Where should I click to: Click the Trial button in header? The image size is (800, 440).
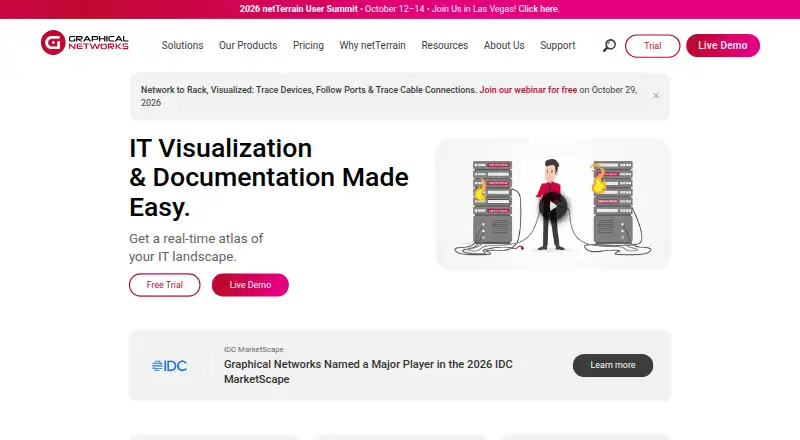click(653, 46)
